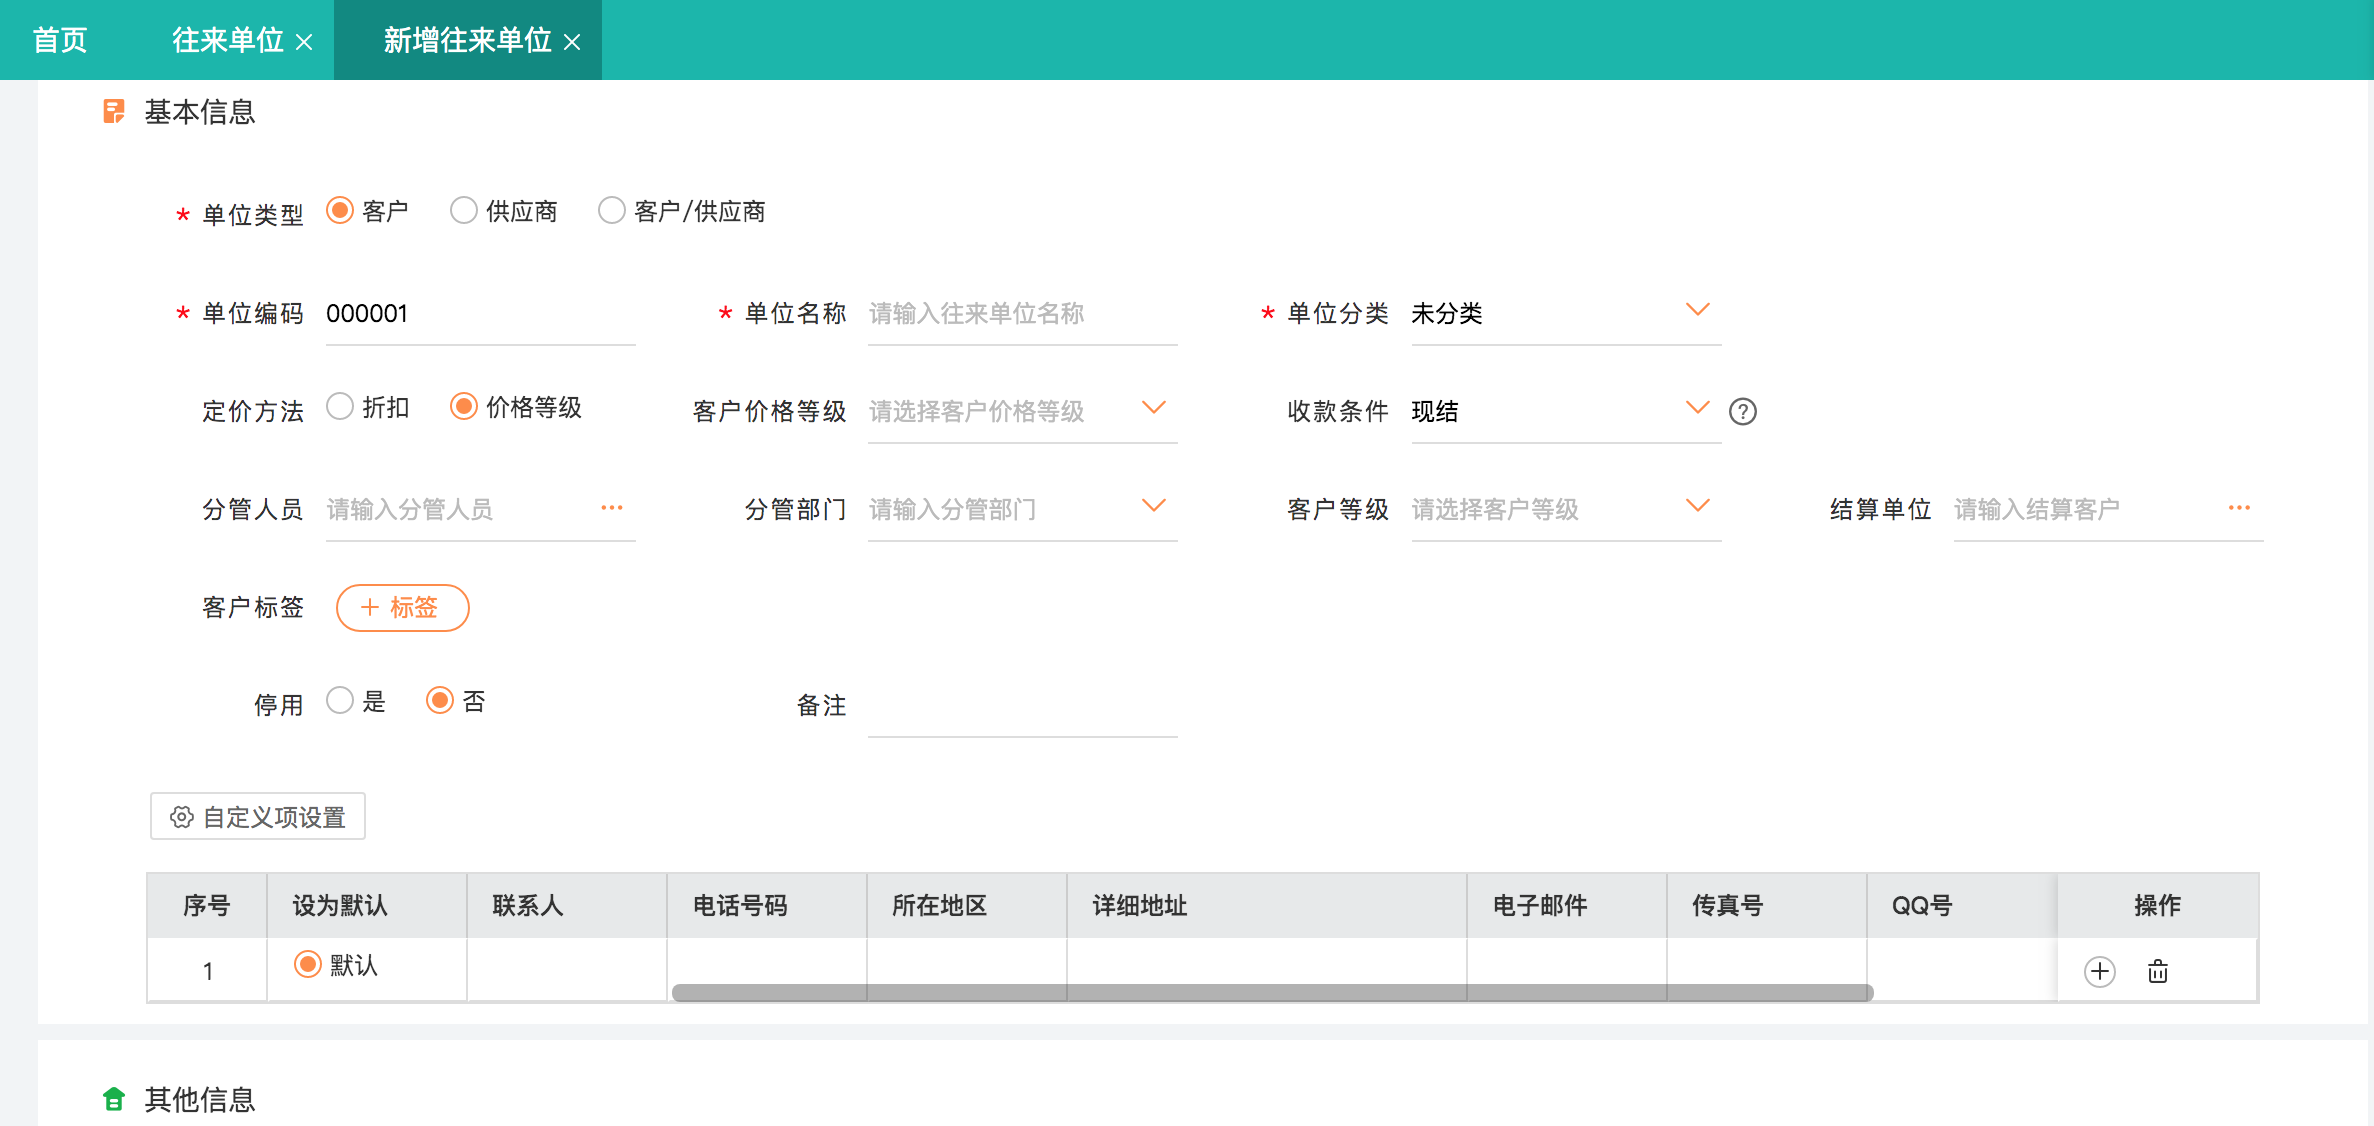Open the 收款条件 dropdown
This screenshot has width=2374, height=1126.
pyautogui.click(x=1694, y=410)
